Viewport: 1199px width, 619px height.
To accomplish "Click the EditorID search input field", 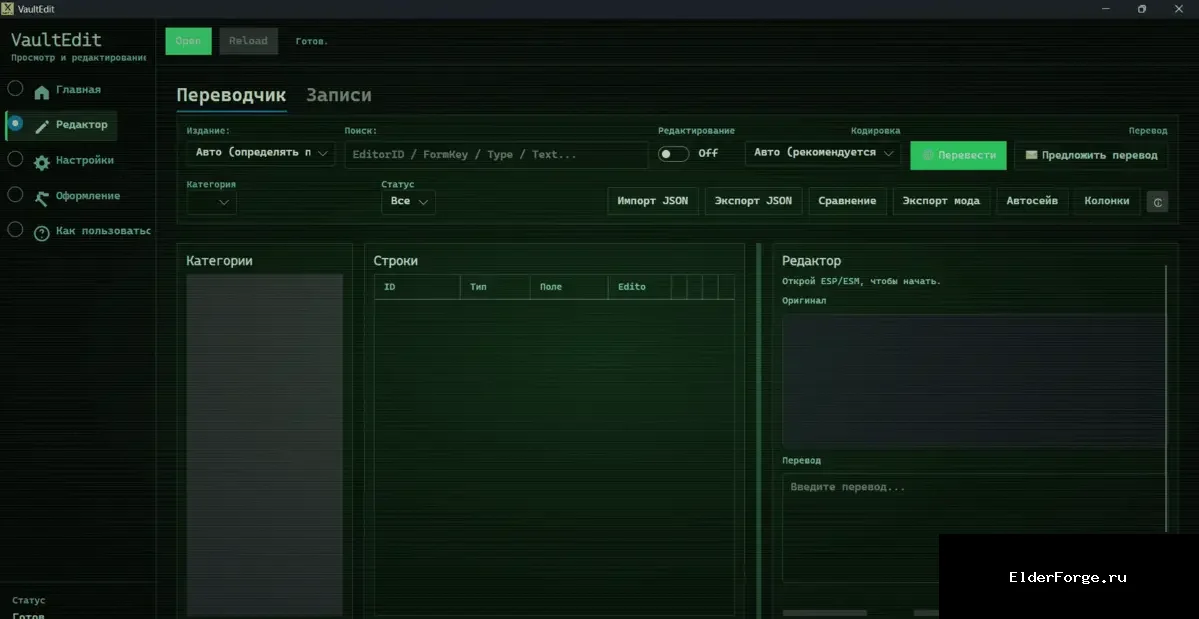I will coord(496,155).
